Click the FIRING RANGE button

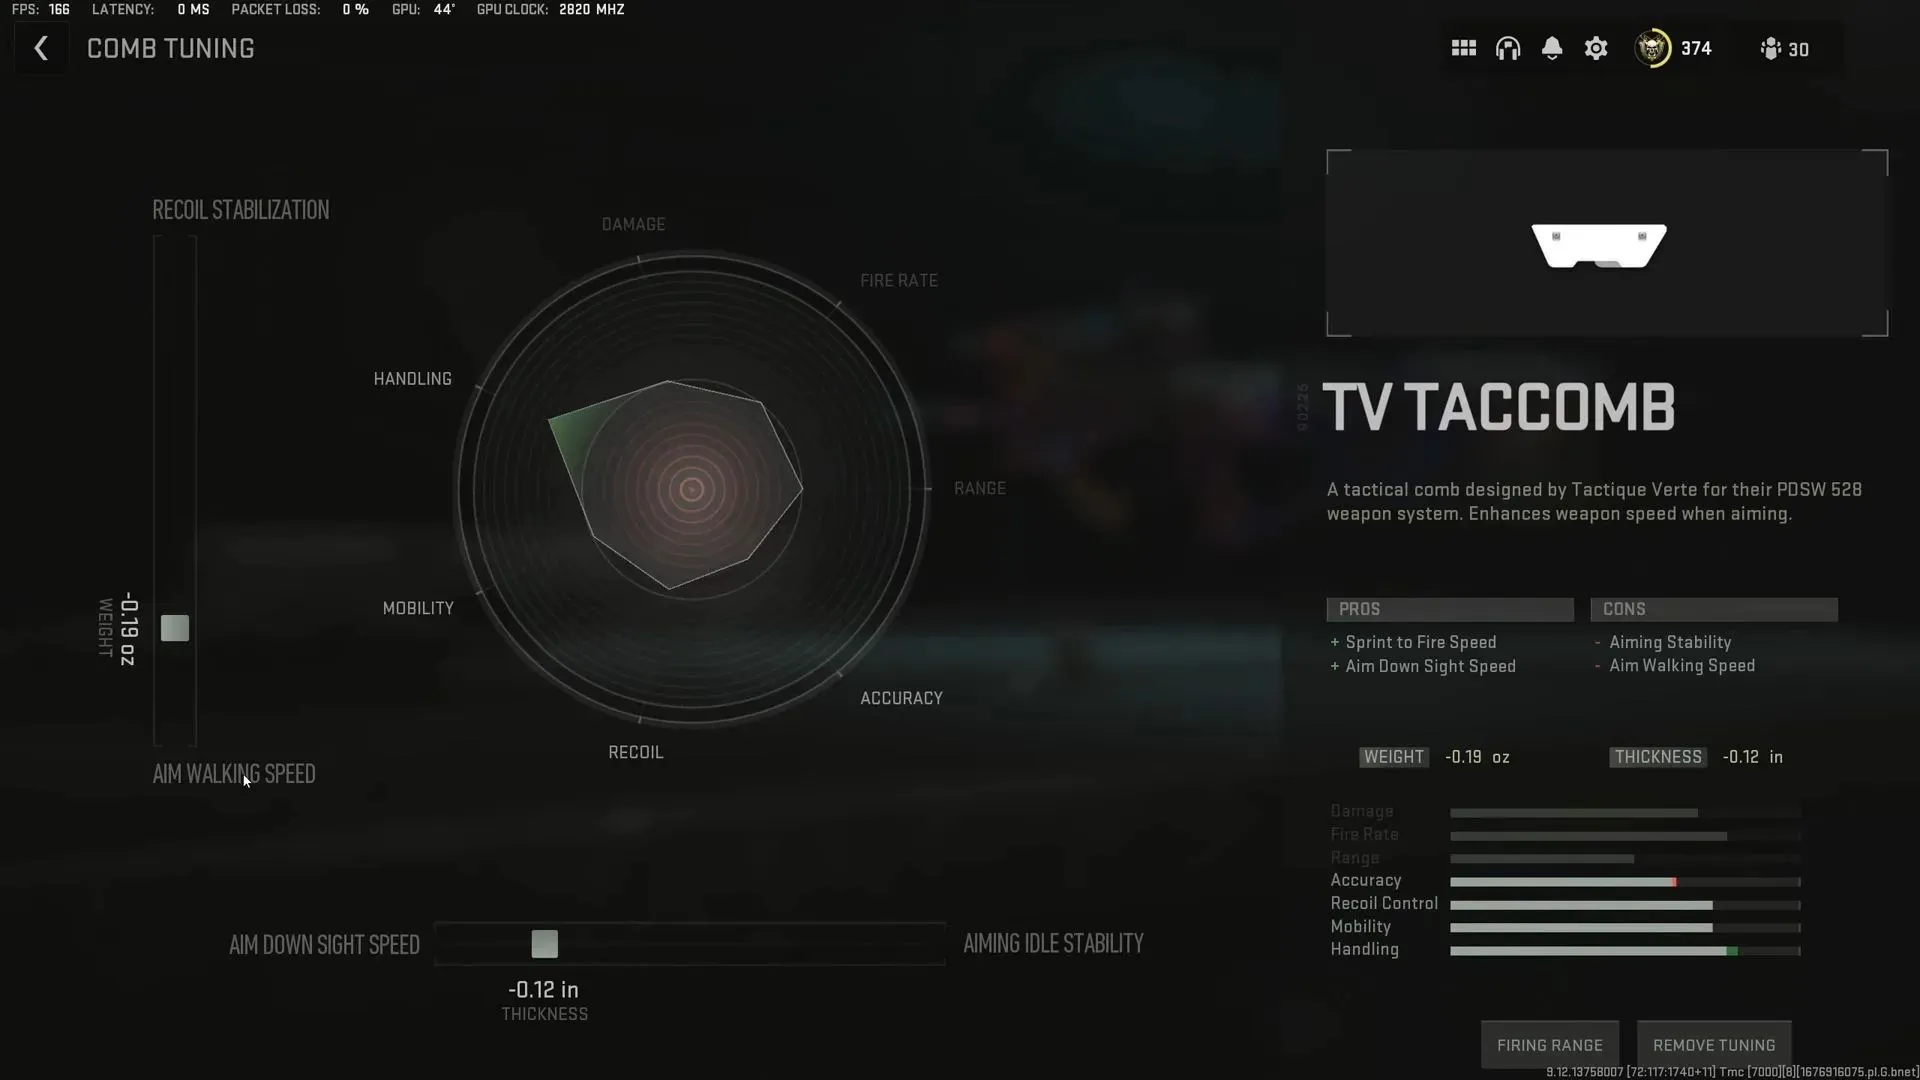tap(1551, 1044)
